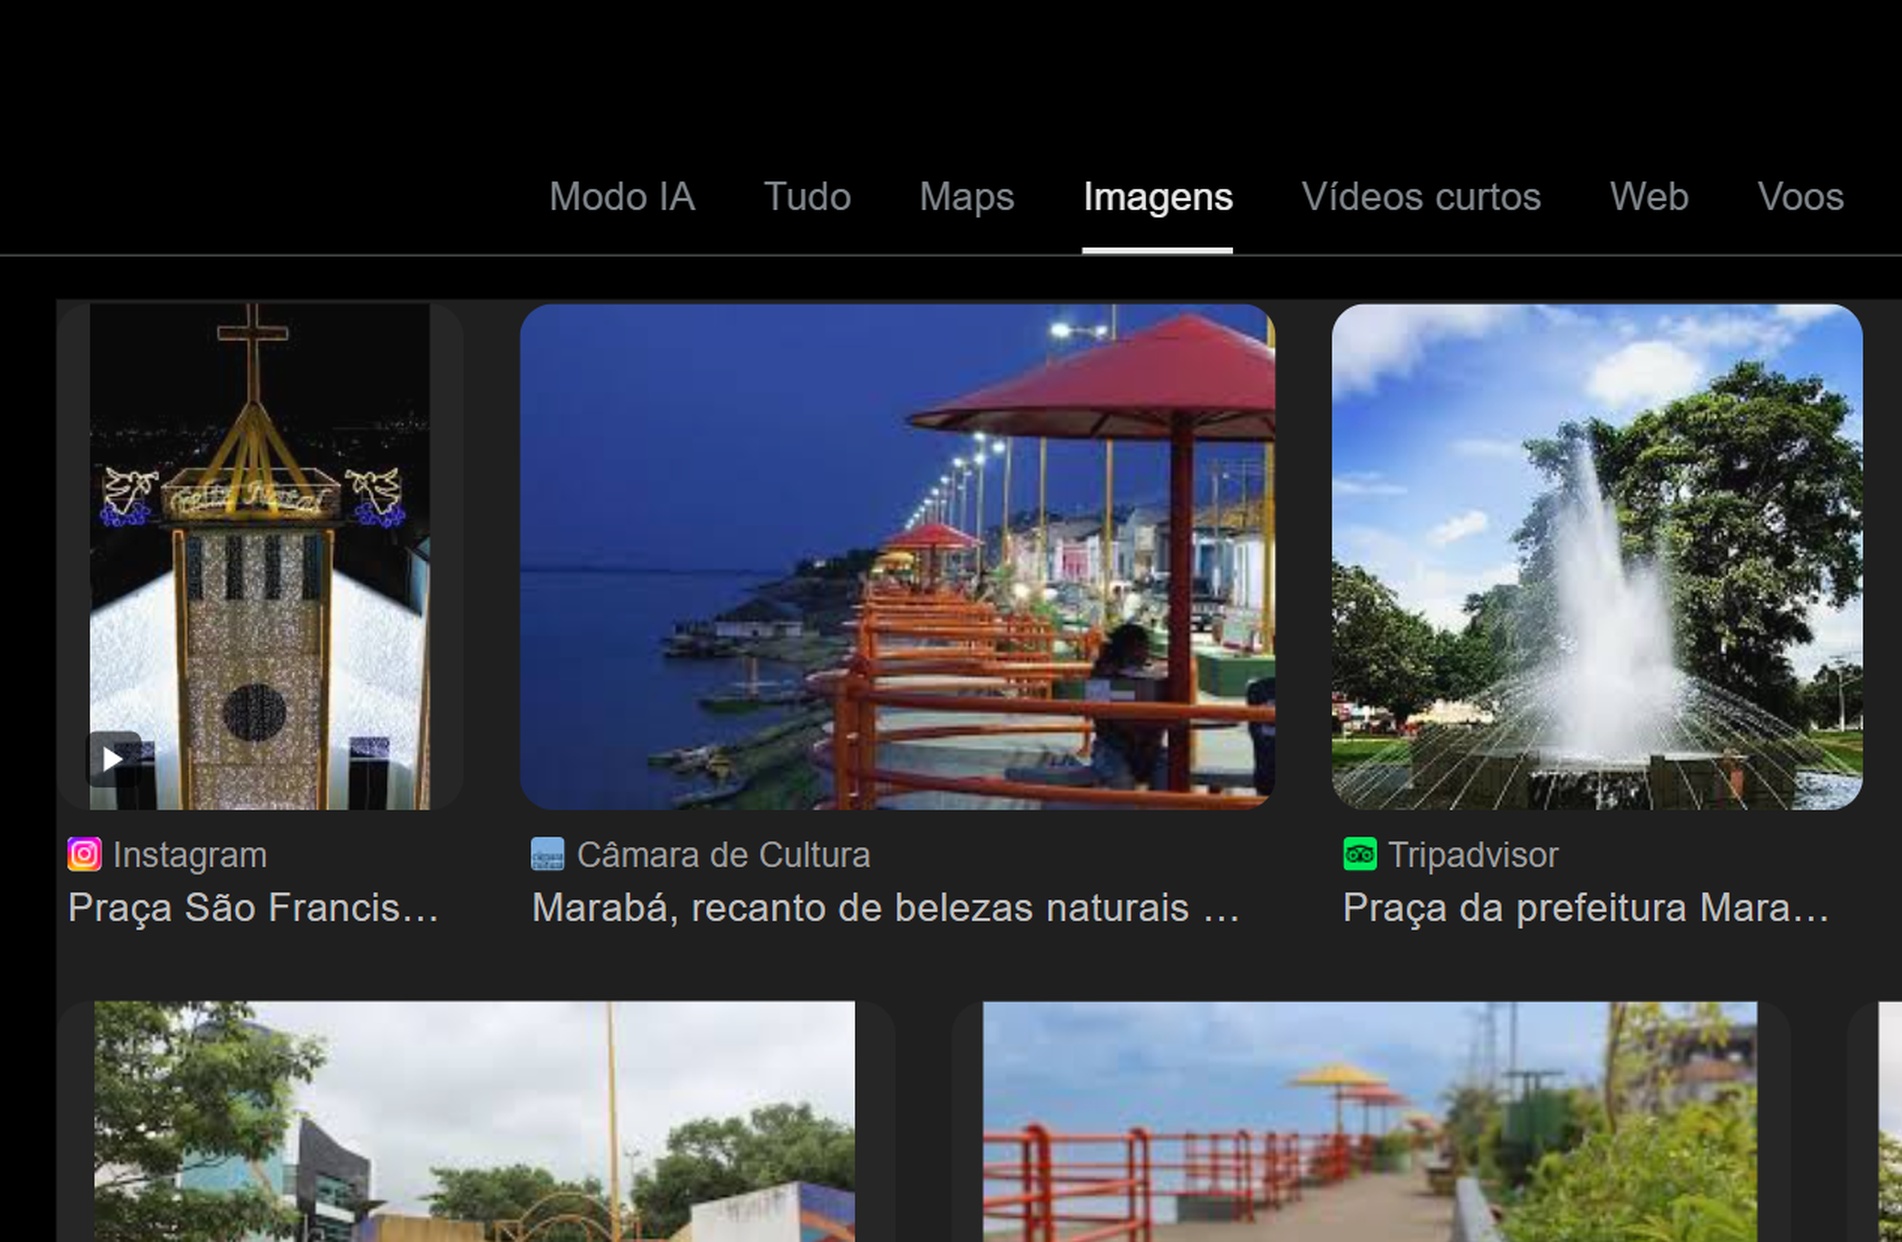Screen dimensions: 1902x1242
Task: Click the Câmara de Cultura favicon
Action: point(547,855)
